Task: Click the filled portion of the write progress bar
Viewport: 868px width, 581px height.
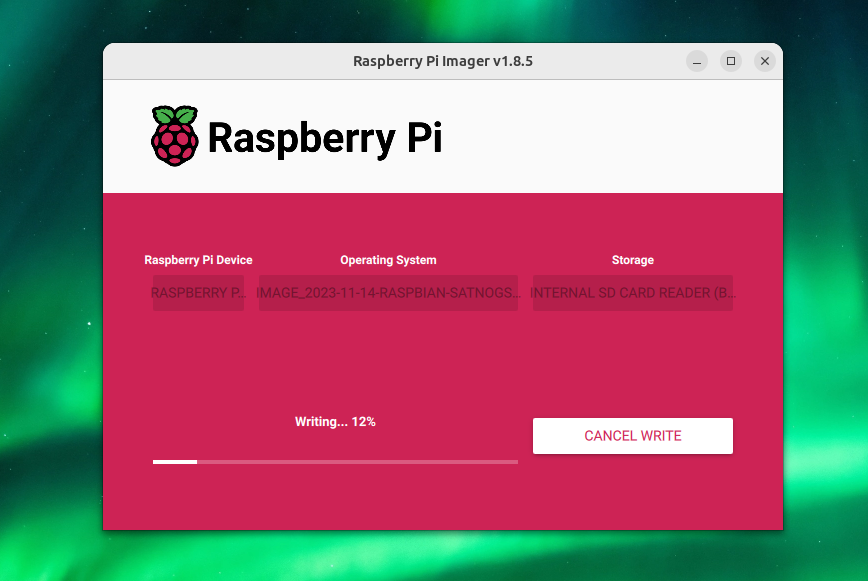Action: (x=174, y=462)
